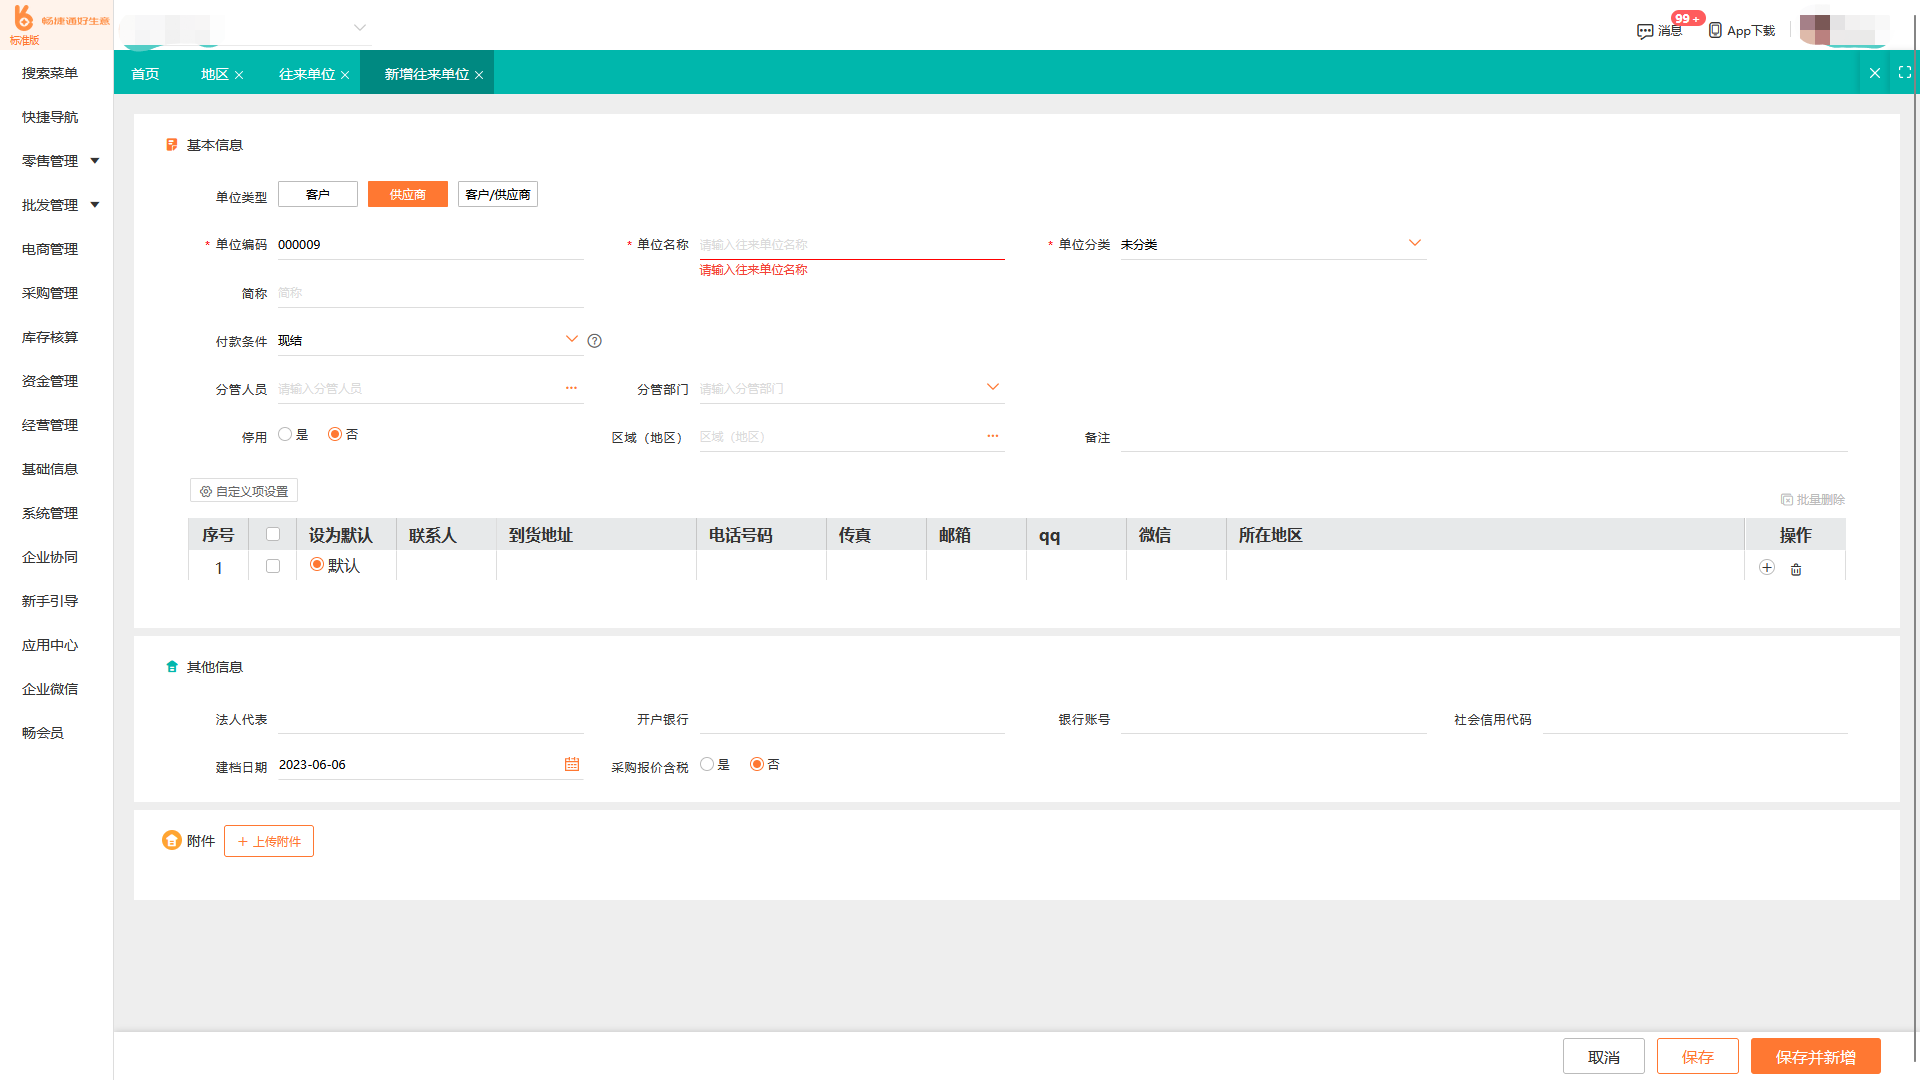Expand the 付款条件 dropdown menu

coord(570,340)
